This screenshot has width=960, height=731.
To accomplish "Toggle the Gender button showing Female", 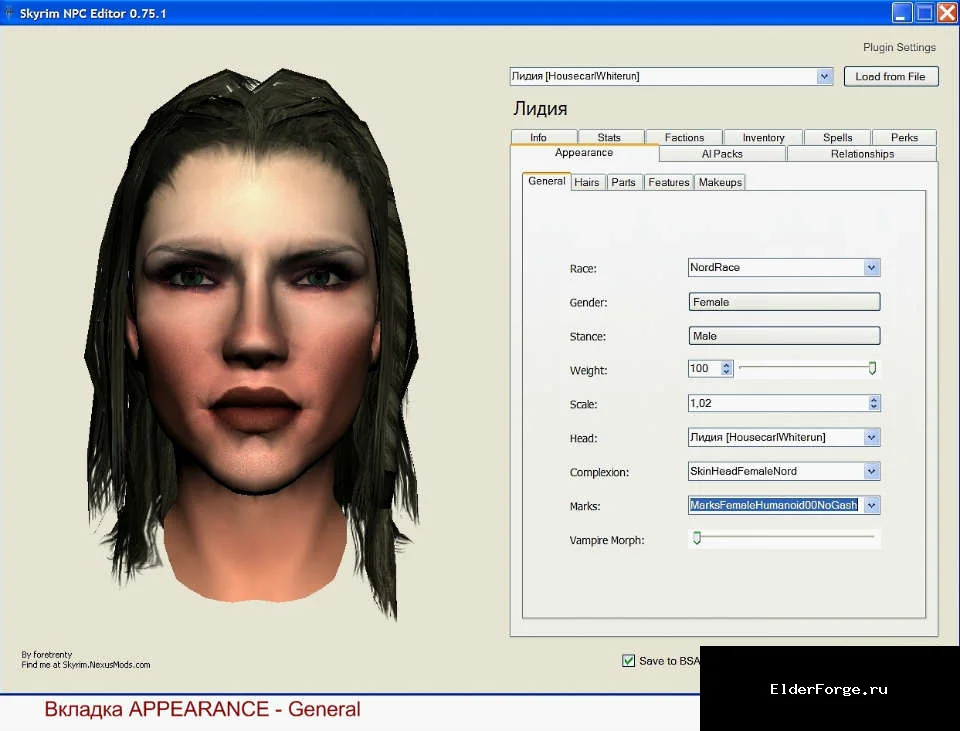I will pos(784,302).
